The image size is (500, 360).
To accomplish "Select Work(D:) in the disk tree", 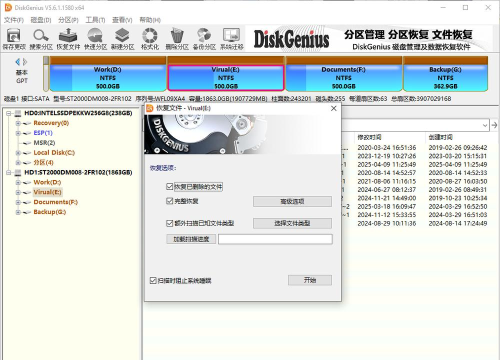I will (47, 182).
